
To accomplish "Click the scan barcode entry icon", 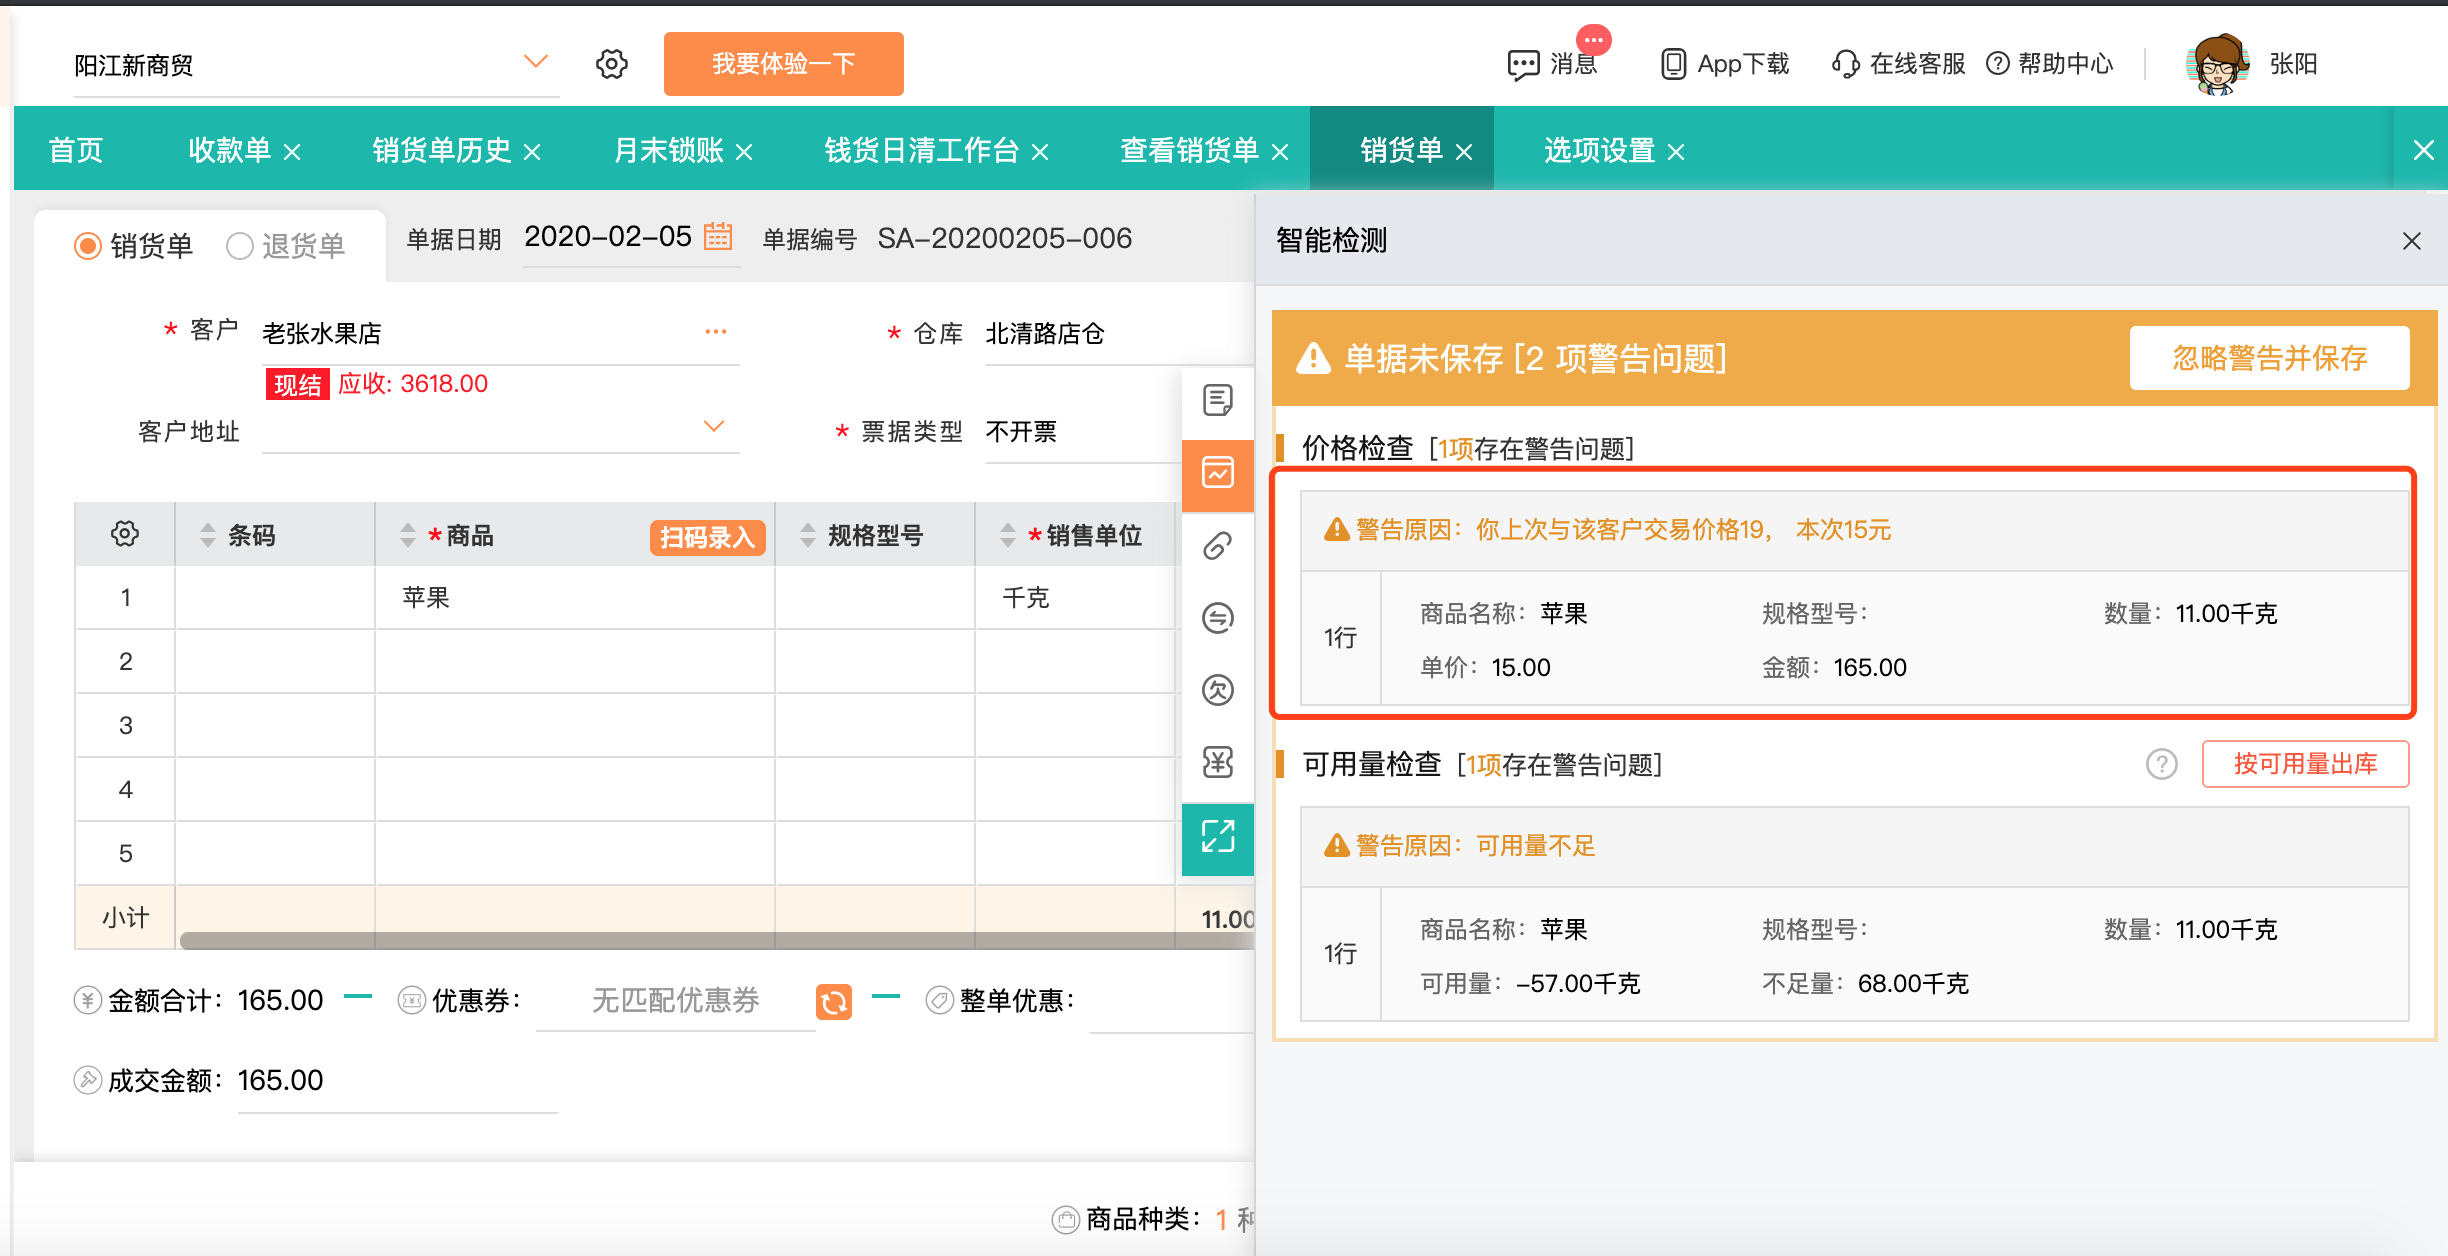I will point(704,535).
